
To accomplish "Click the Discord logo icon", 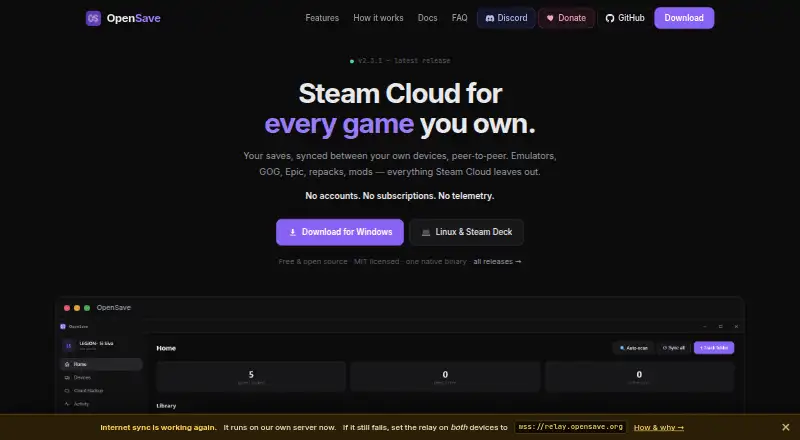I will pos(490,18).
